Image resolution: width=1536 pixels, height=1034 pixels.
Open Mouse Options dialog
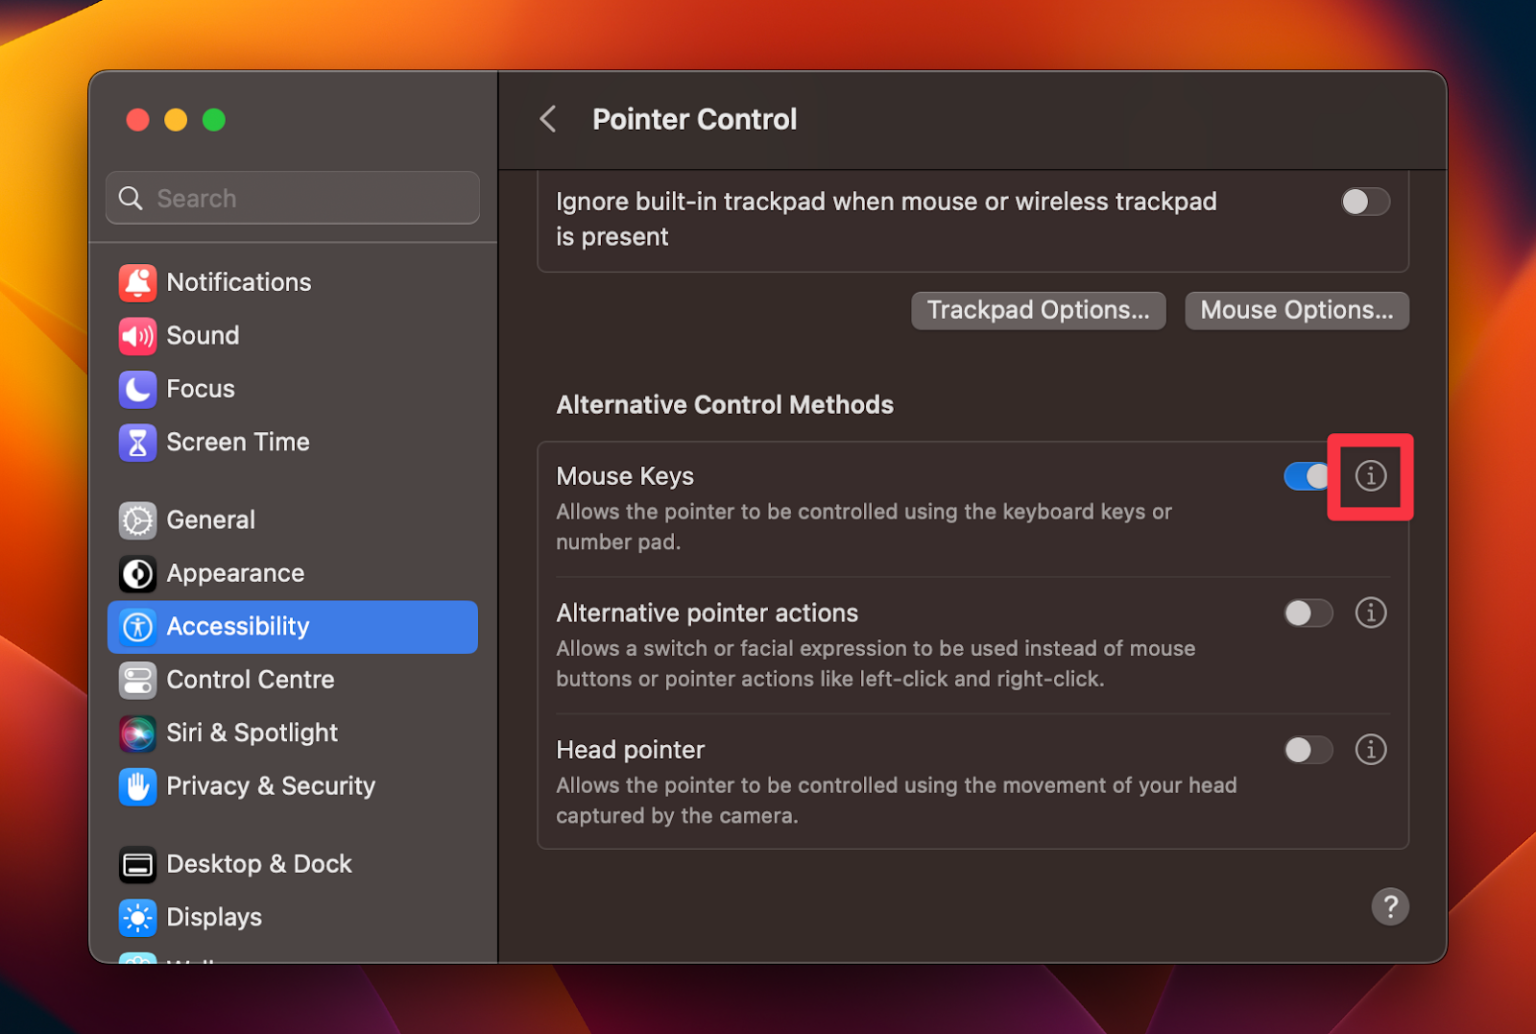(1296, 310)
